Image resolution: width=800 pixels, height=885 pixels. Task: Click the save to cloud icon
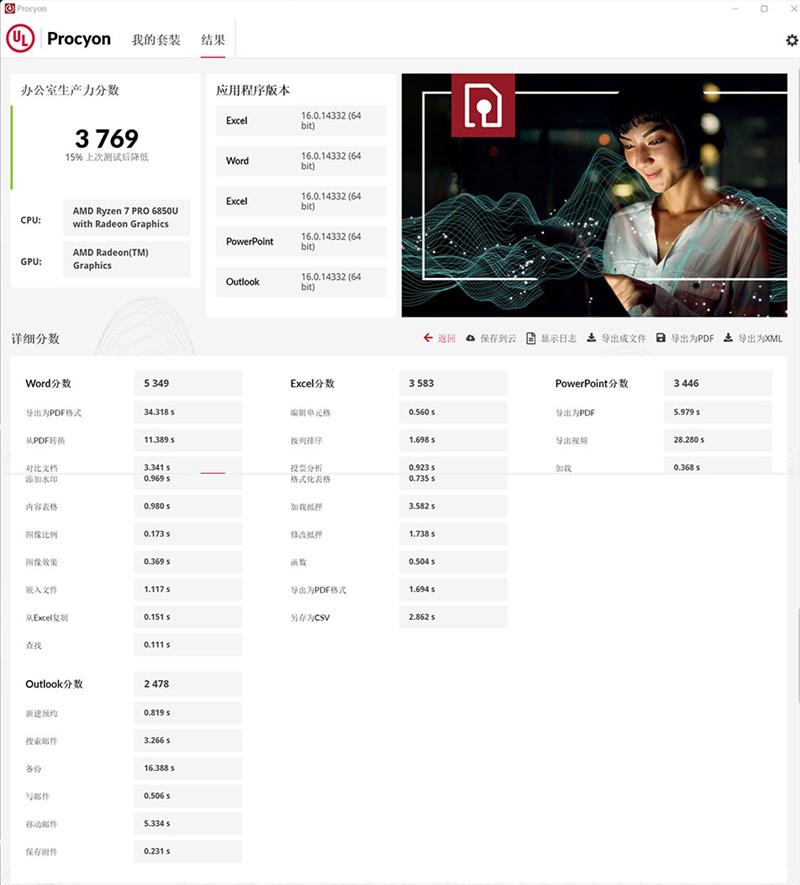(471, 338)
